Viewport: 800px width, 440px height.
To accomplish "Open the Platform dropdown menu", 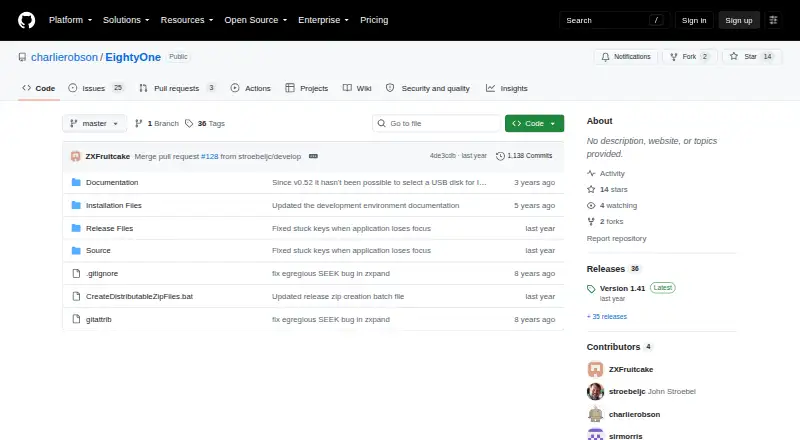I will click(x=70, y=20).
